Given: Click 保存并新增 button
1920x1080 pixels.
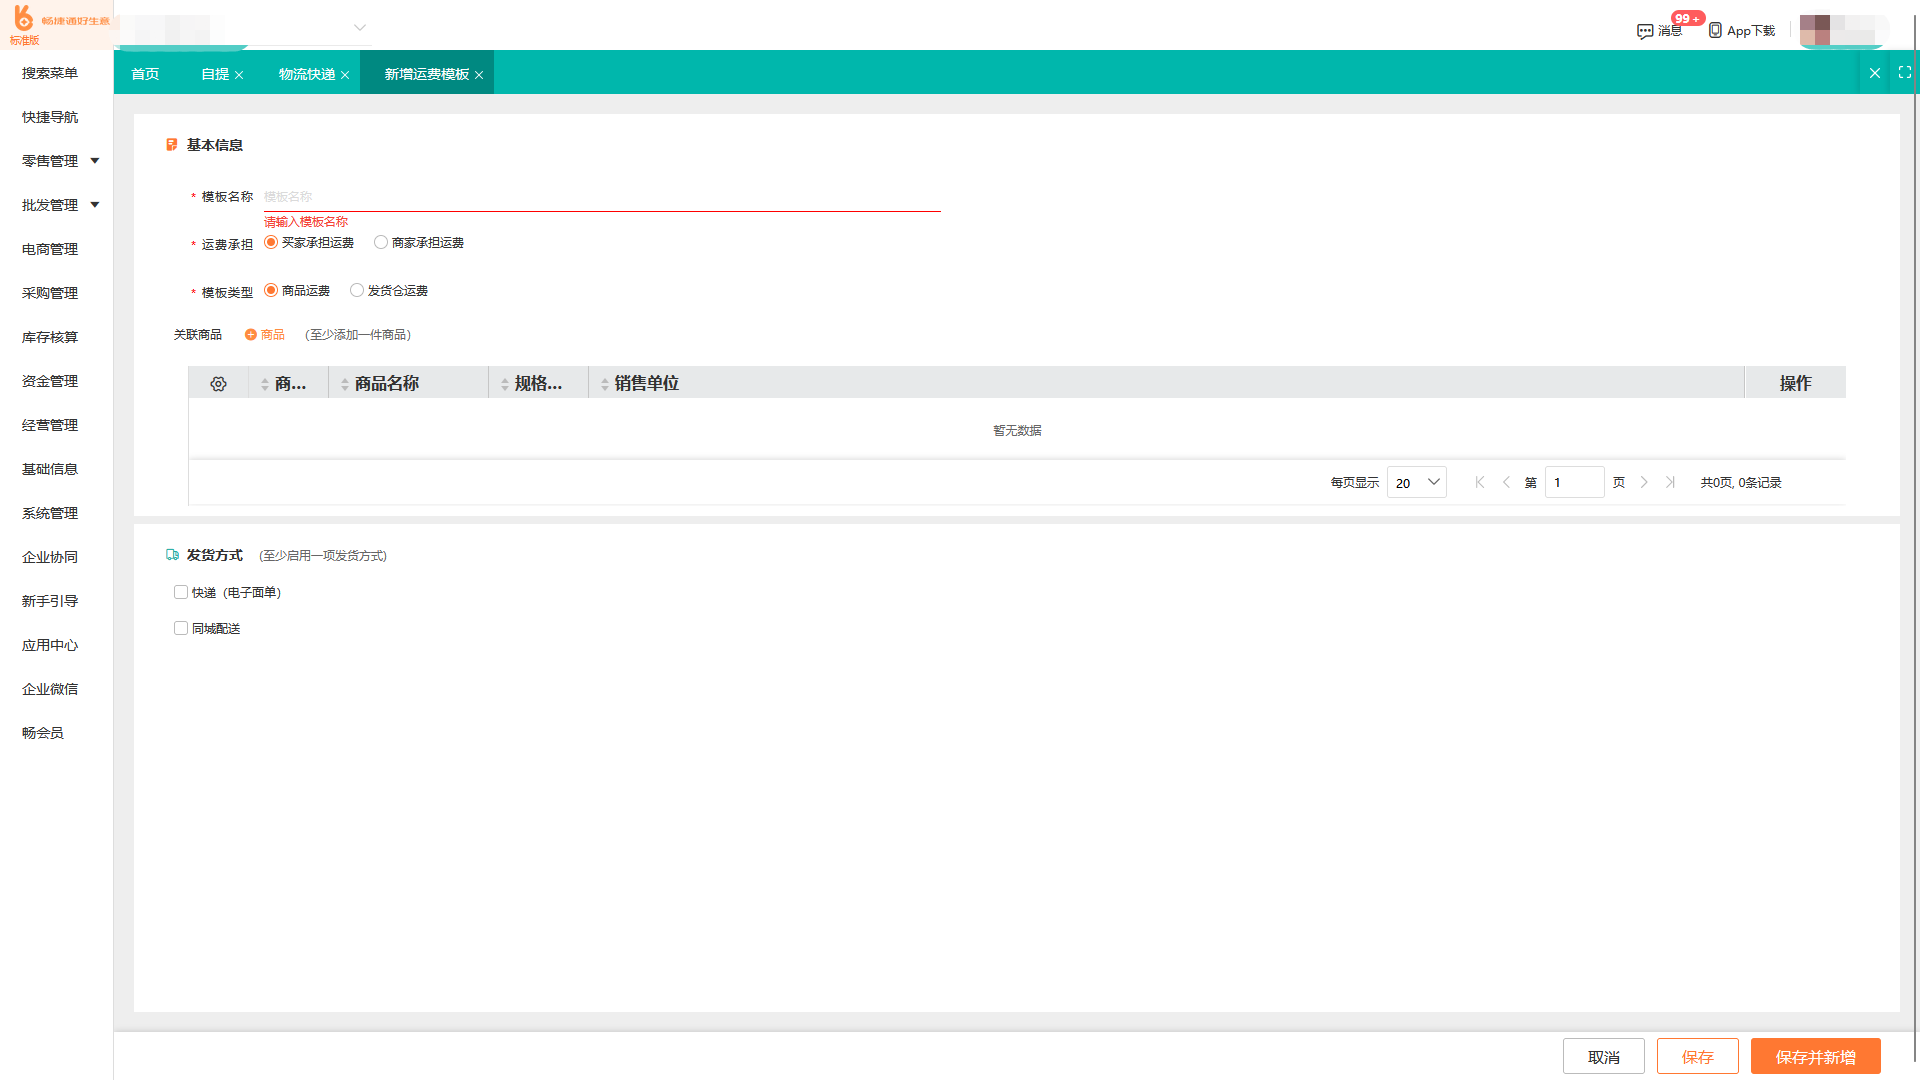Looking at the screenshot, I should point(1813,1055).
